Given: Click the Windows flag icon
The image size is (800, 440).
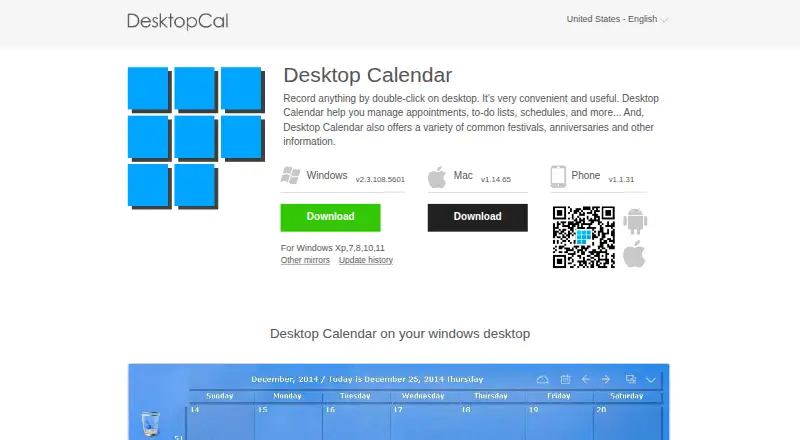Looking at the screenshot, I should (290, 176).
